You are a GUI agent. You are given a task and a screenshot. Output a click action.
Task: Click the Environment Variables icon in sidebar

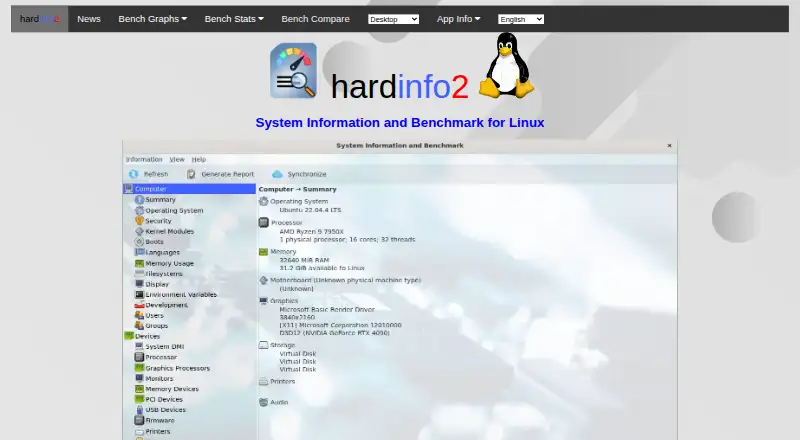click(139, 295)
